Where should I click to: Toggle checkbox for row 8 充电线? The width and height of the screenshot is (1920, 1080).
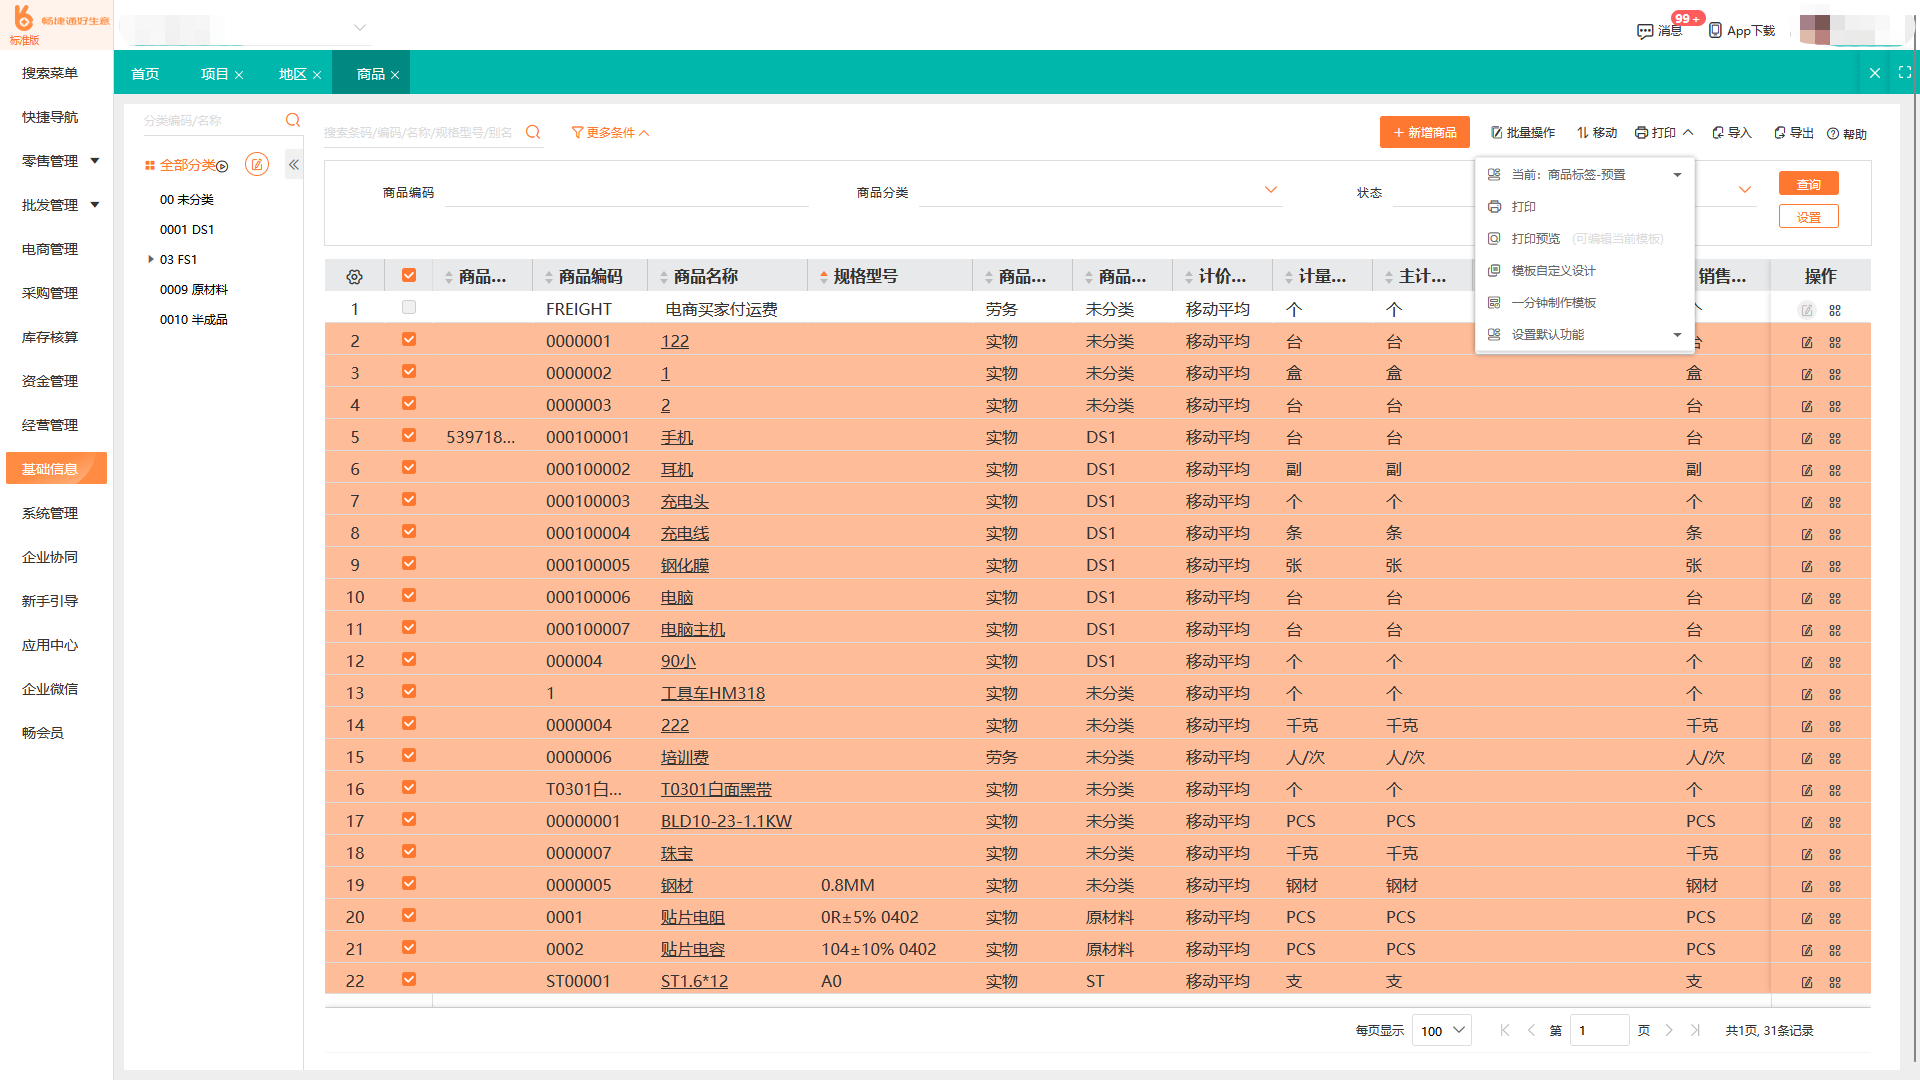pos(410,533)
